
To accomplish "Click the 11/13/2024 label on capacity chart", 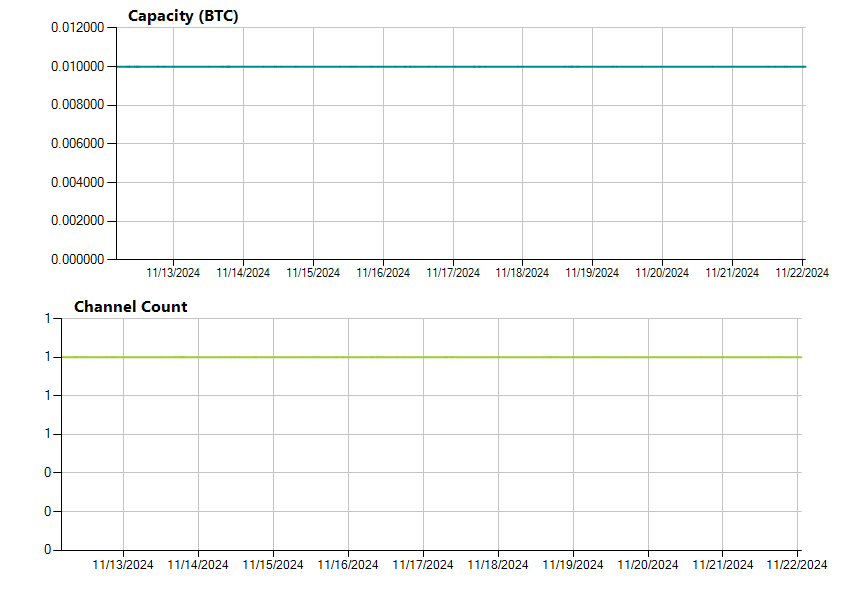I will tap(174, 271).
